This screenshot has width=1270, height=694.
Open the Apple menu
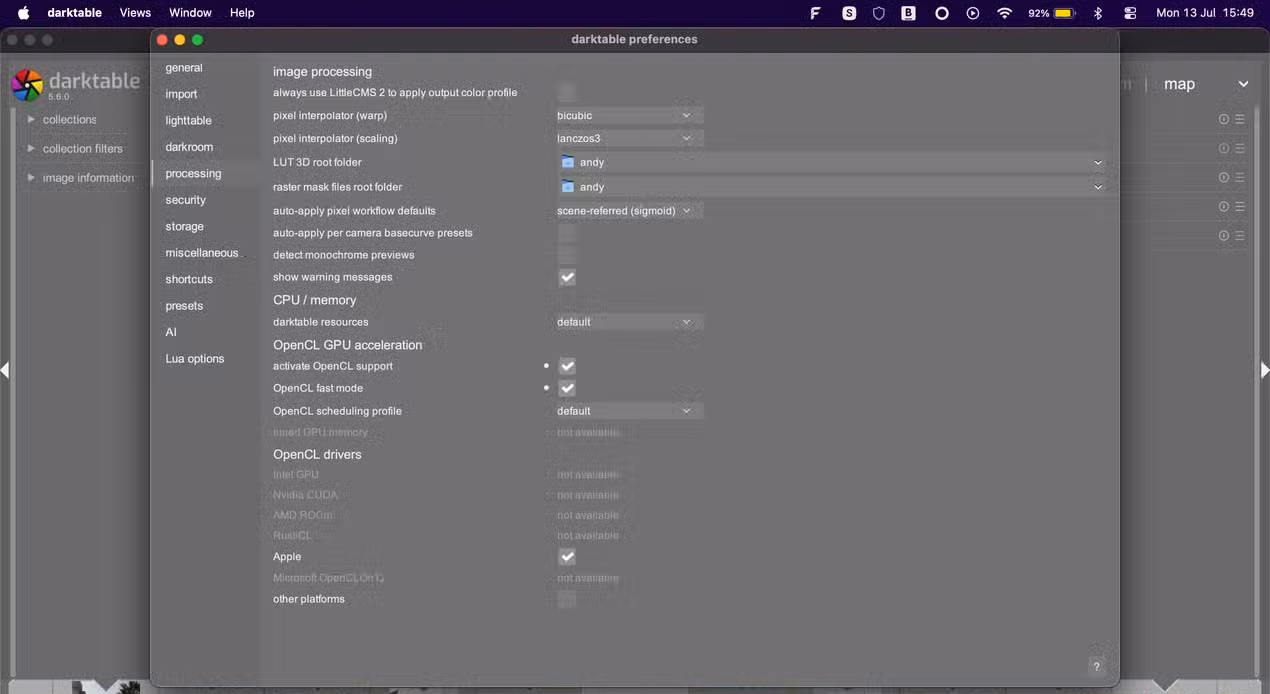[23, 13]
